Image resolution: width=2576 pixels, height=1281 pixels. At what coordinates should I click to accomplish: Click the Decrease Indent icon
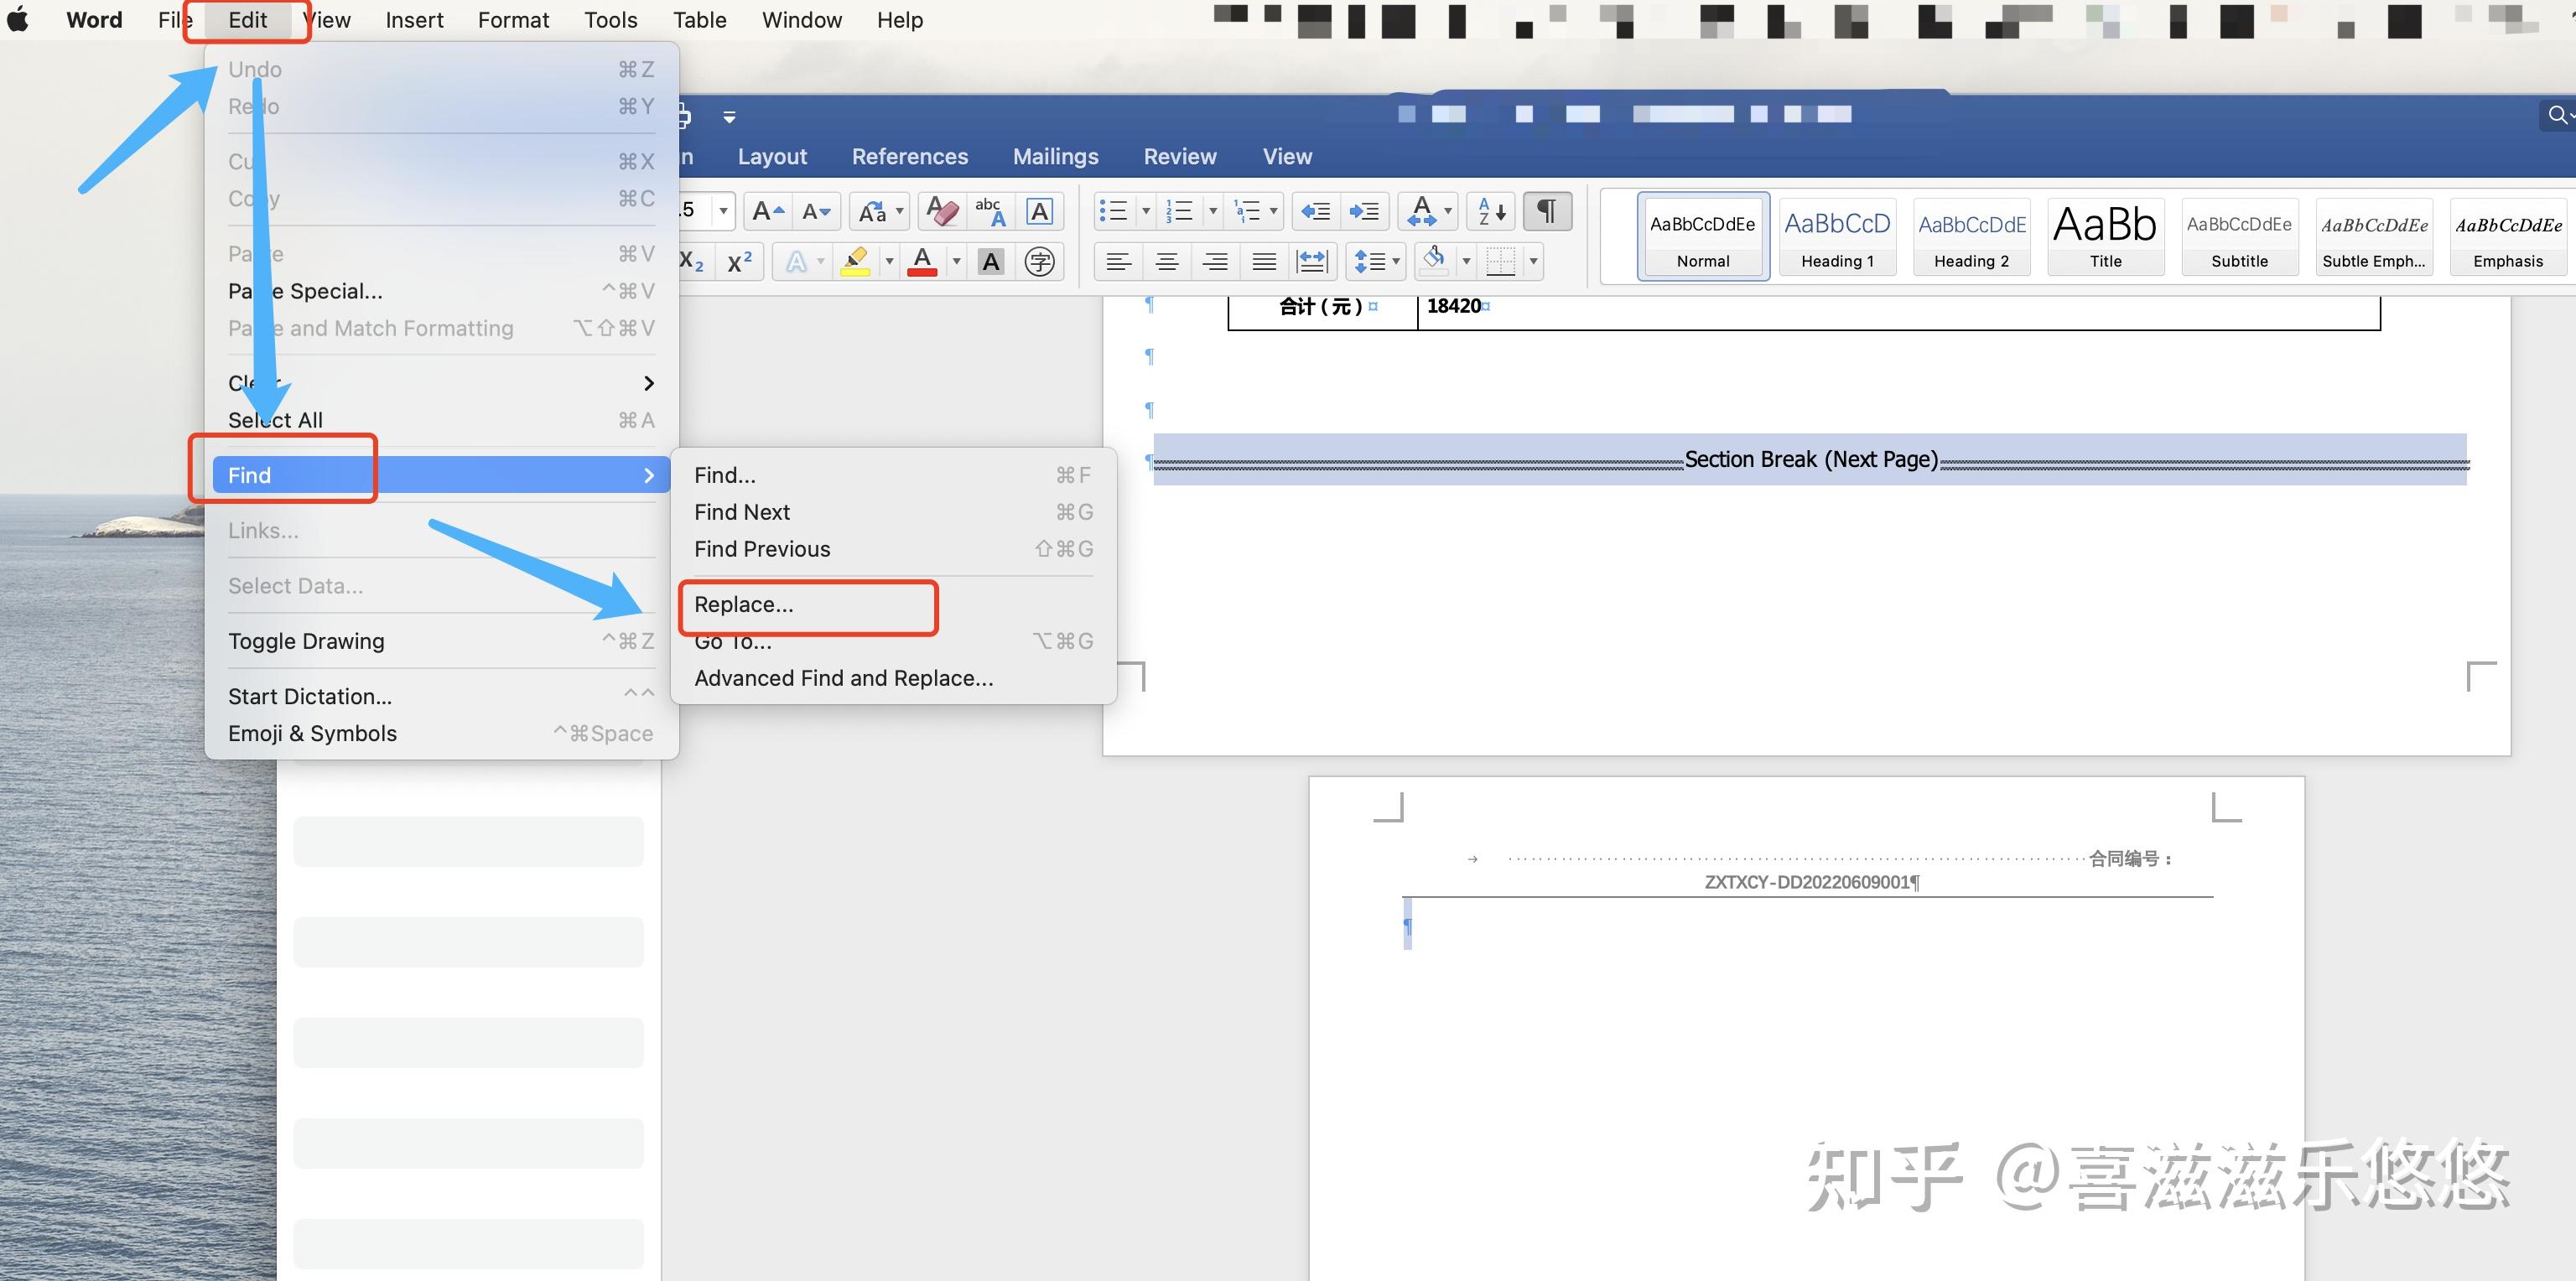(1315, 211)
